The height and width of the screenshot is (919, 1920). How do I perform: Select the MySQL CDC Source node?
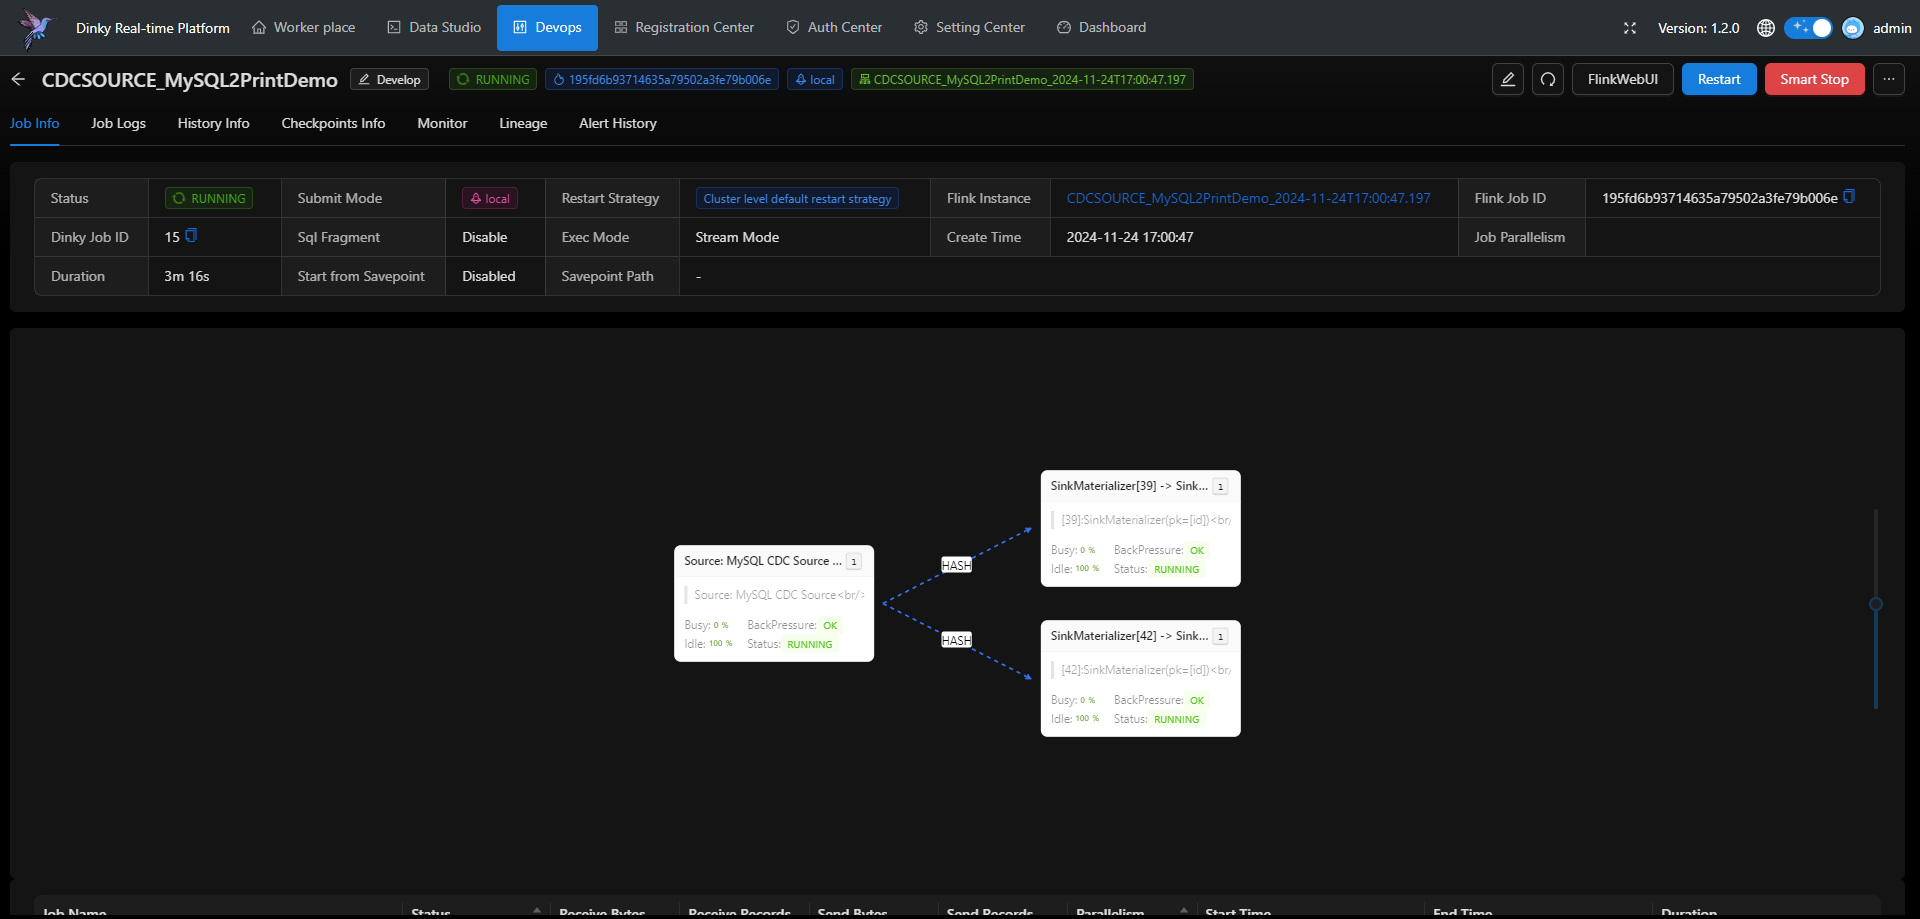click(773, 603)
